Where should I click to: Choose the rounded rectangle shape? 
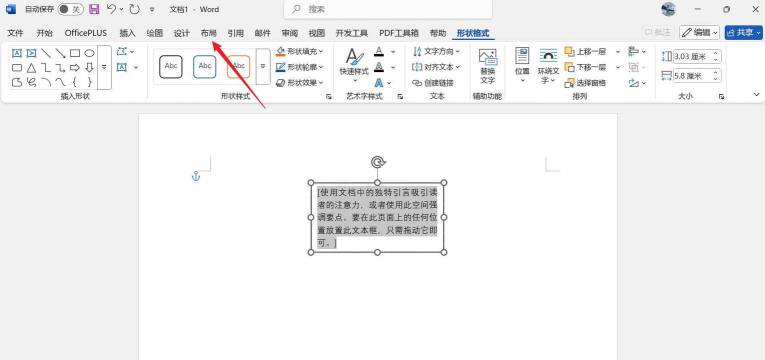point(17,67)
